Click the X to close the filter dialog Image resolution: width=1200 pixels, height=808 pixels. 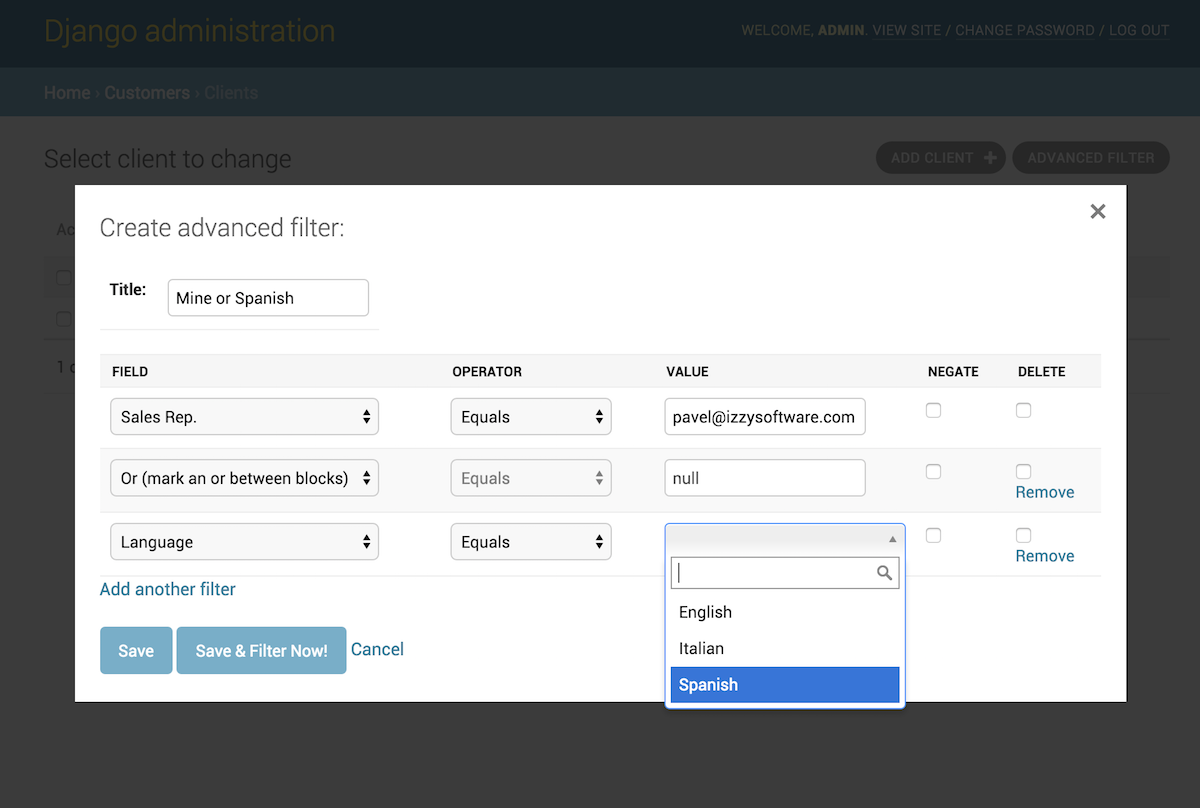[1097, 211]
